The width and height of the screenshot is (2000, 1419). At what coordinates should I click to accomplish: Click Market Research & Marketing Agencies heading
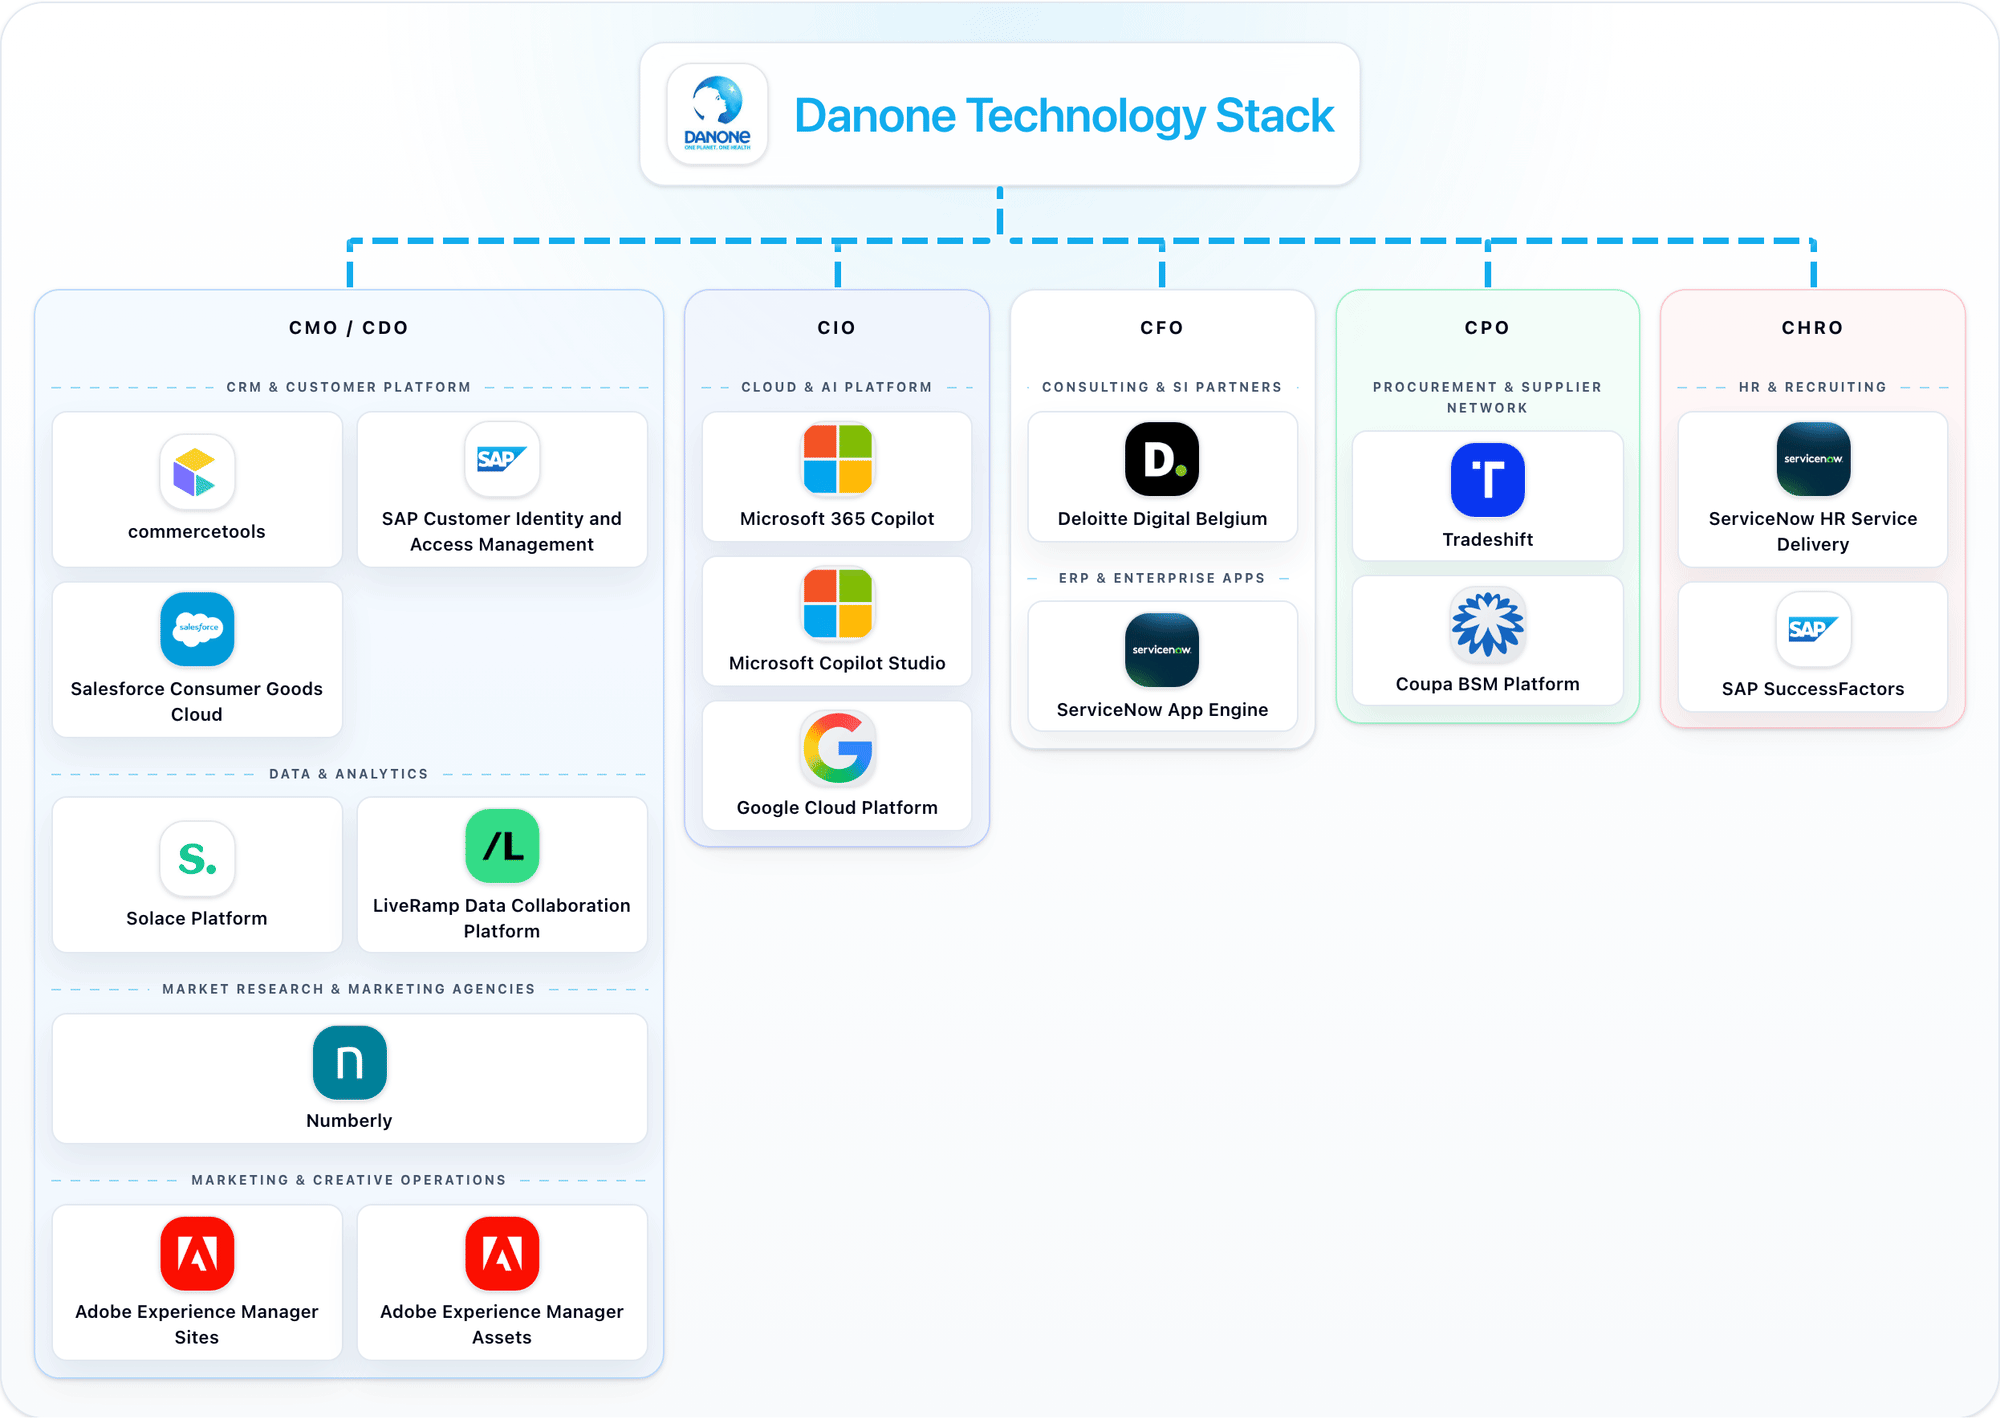tap(349, 989)
